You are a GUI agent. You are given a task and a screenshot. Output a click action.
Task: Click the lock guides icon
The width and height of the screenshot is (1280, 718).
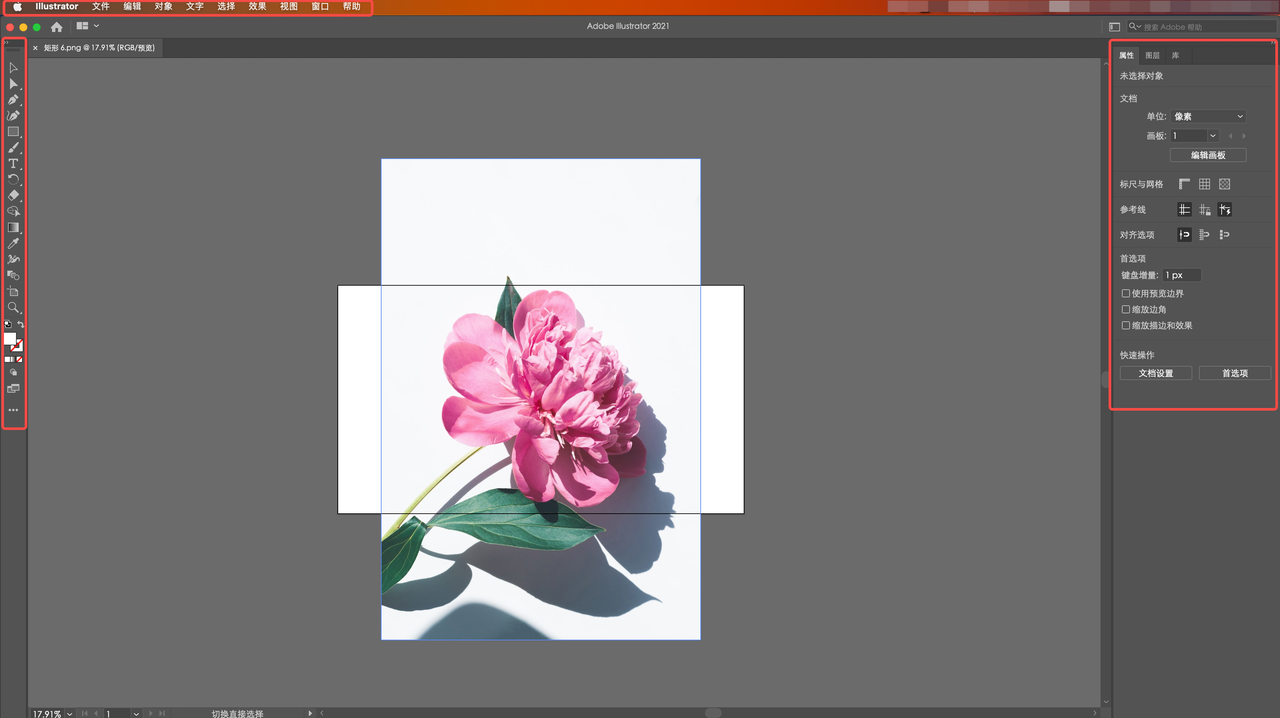(x=1204, y=210)
